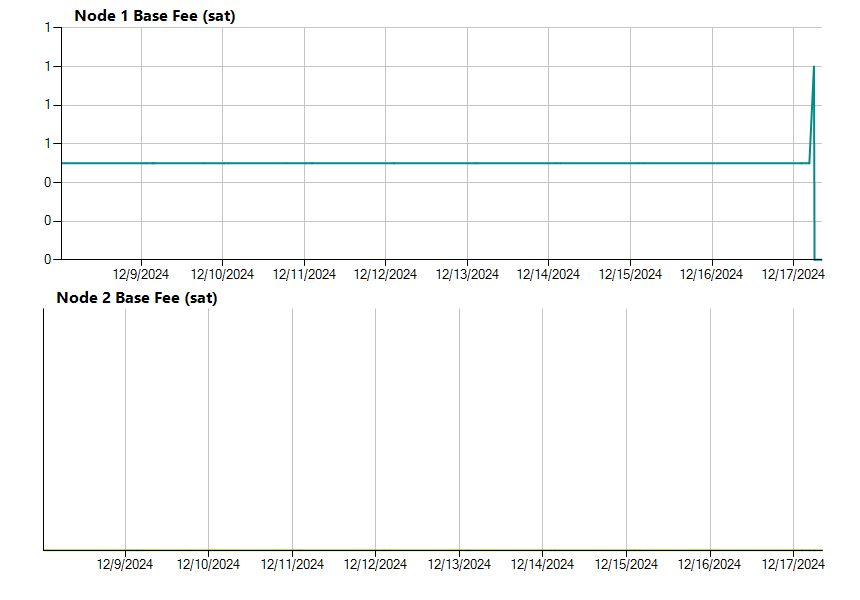860x600 pixels.
Task: Select 12/12/2024 on Node 2 chart axis
Action: tap(375, 564)
